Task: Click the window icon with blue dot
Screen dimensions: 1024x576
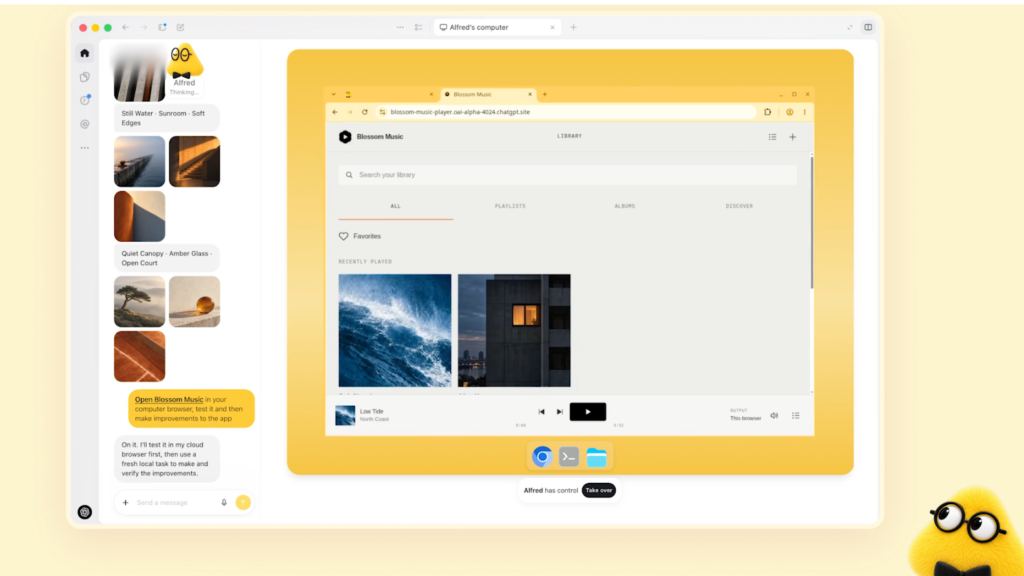Action: pyautogui.click(x=162, y=27)
